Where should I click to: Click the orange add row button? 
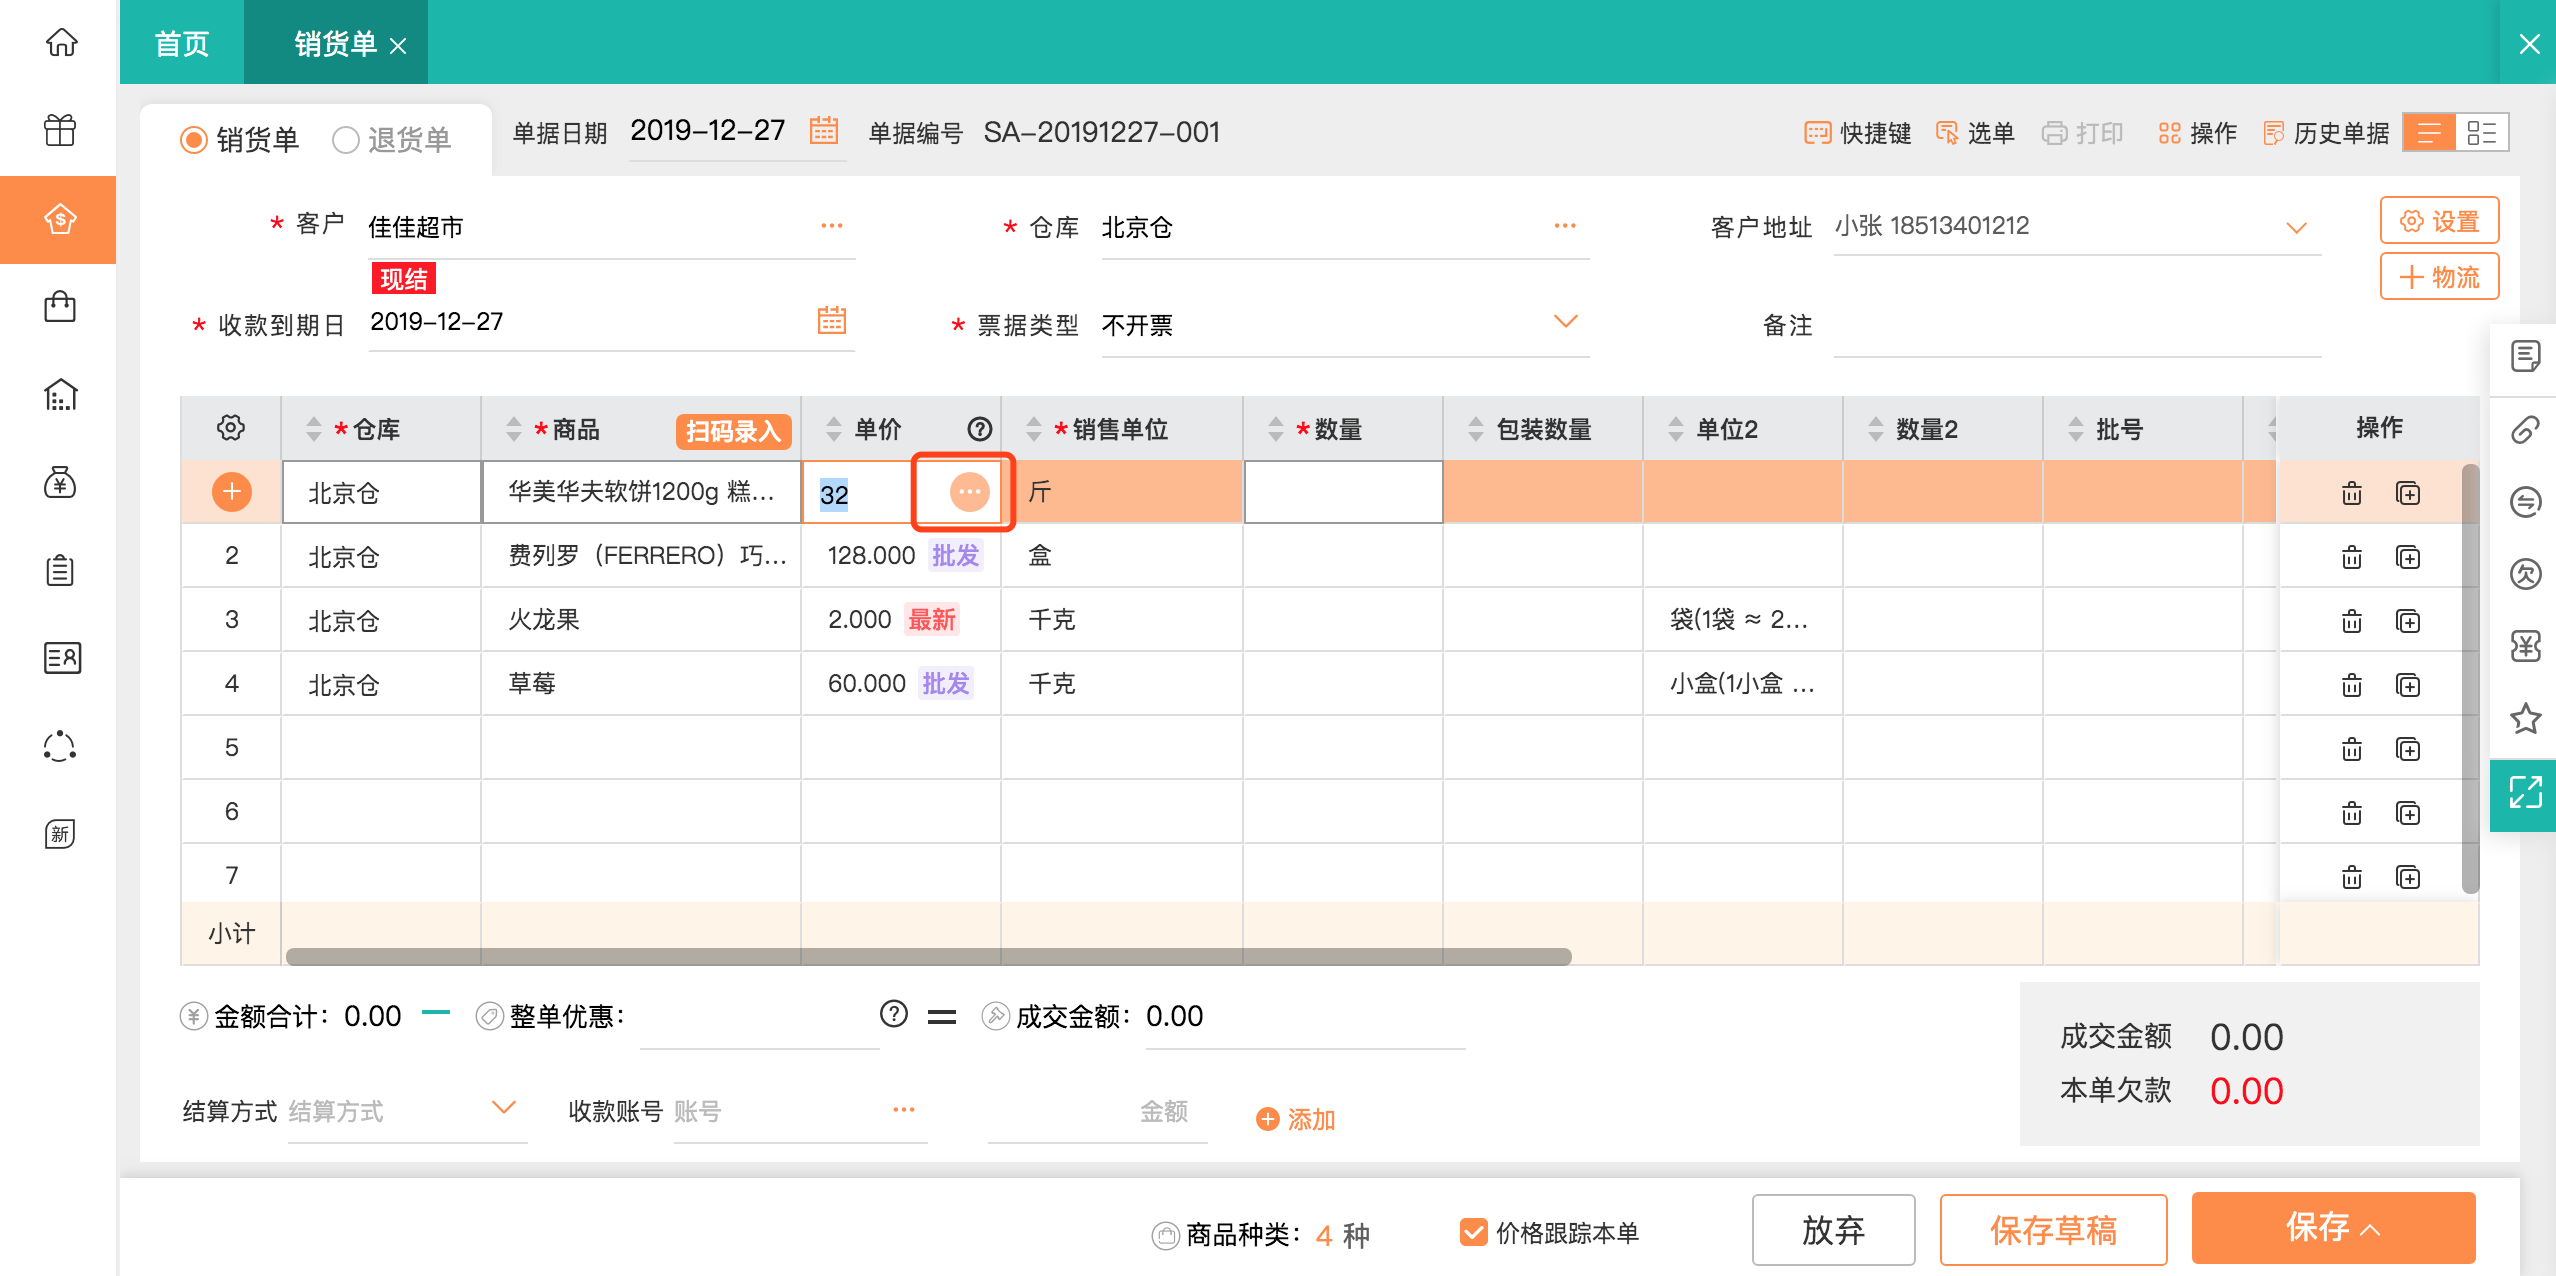click(x=233, y=492)
